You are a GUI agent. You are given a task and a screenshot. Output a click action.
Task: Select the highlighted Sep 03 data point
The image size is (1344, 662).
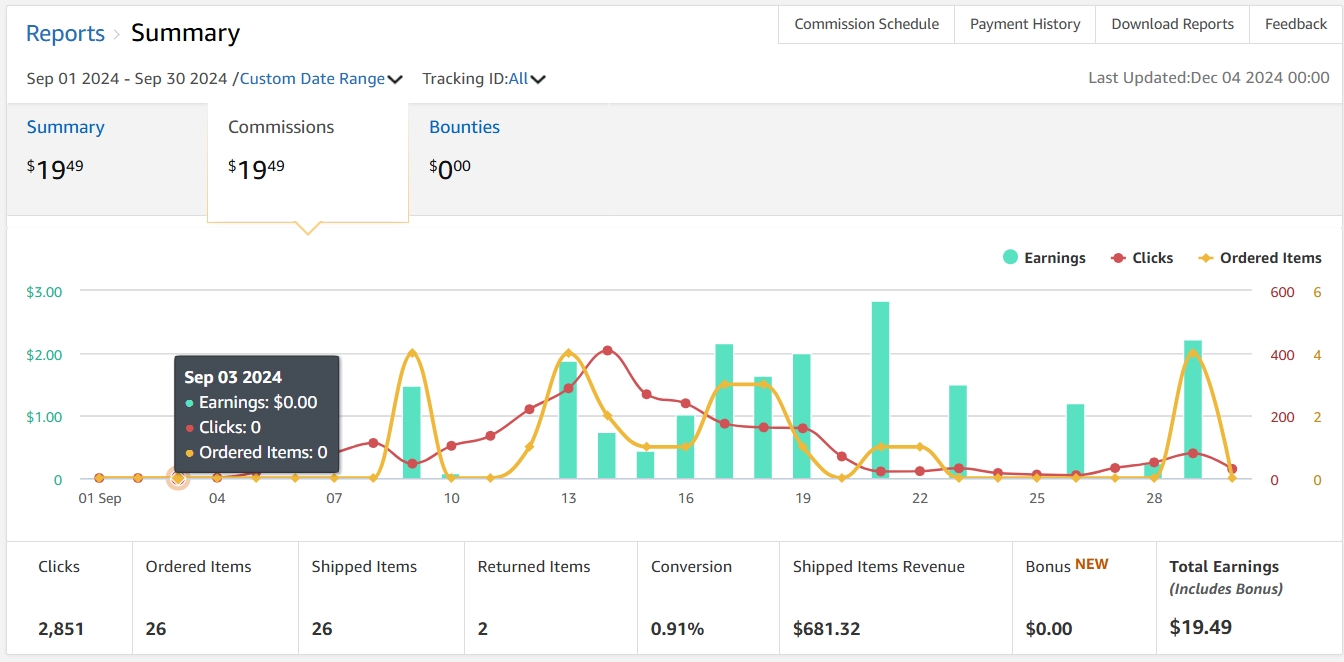pos(177,478)
